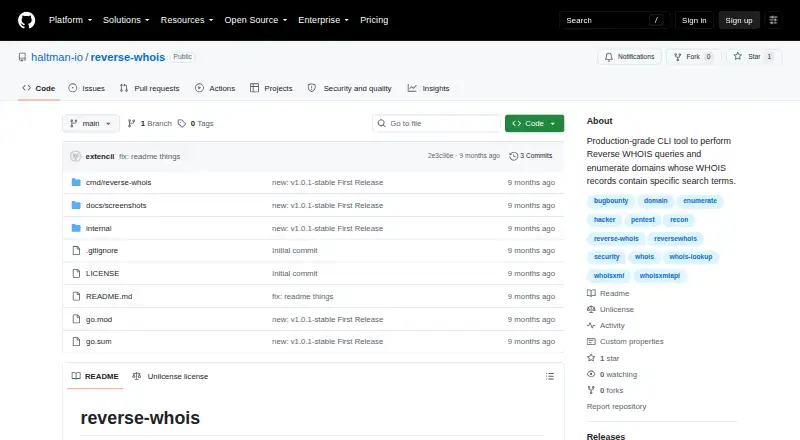This screenshot has height=440, width=800.
Task: Open the go.mod file
Action: [x=99, y=320]
